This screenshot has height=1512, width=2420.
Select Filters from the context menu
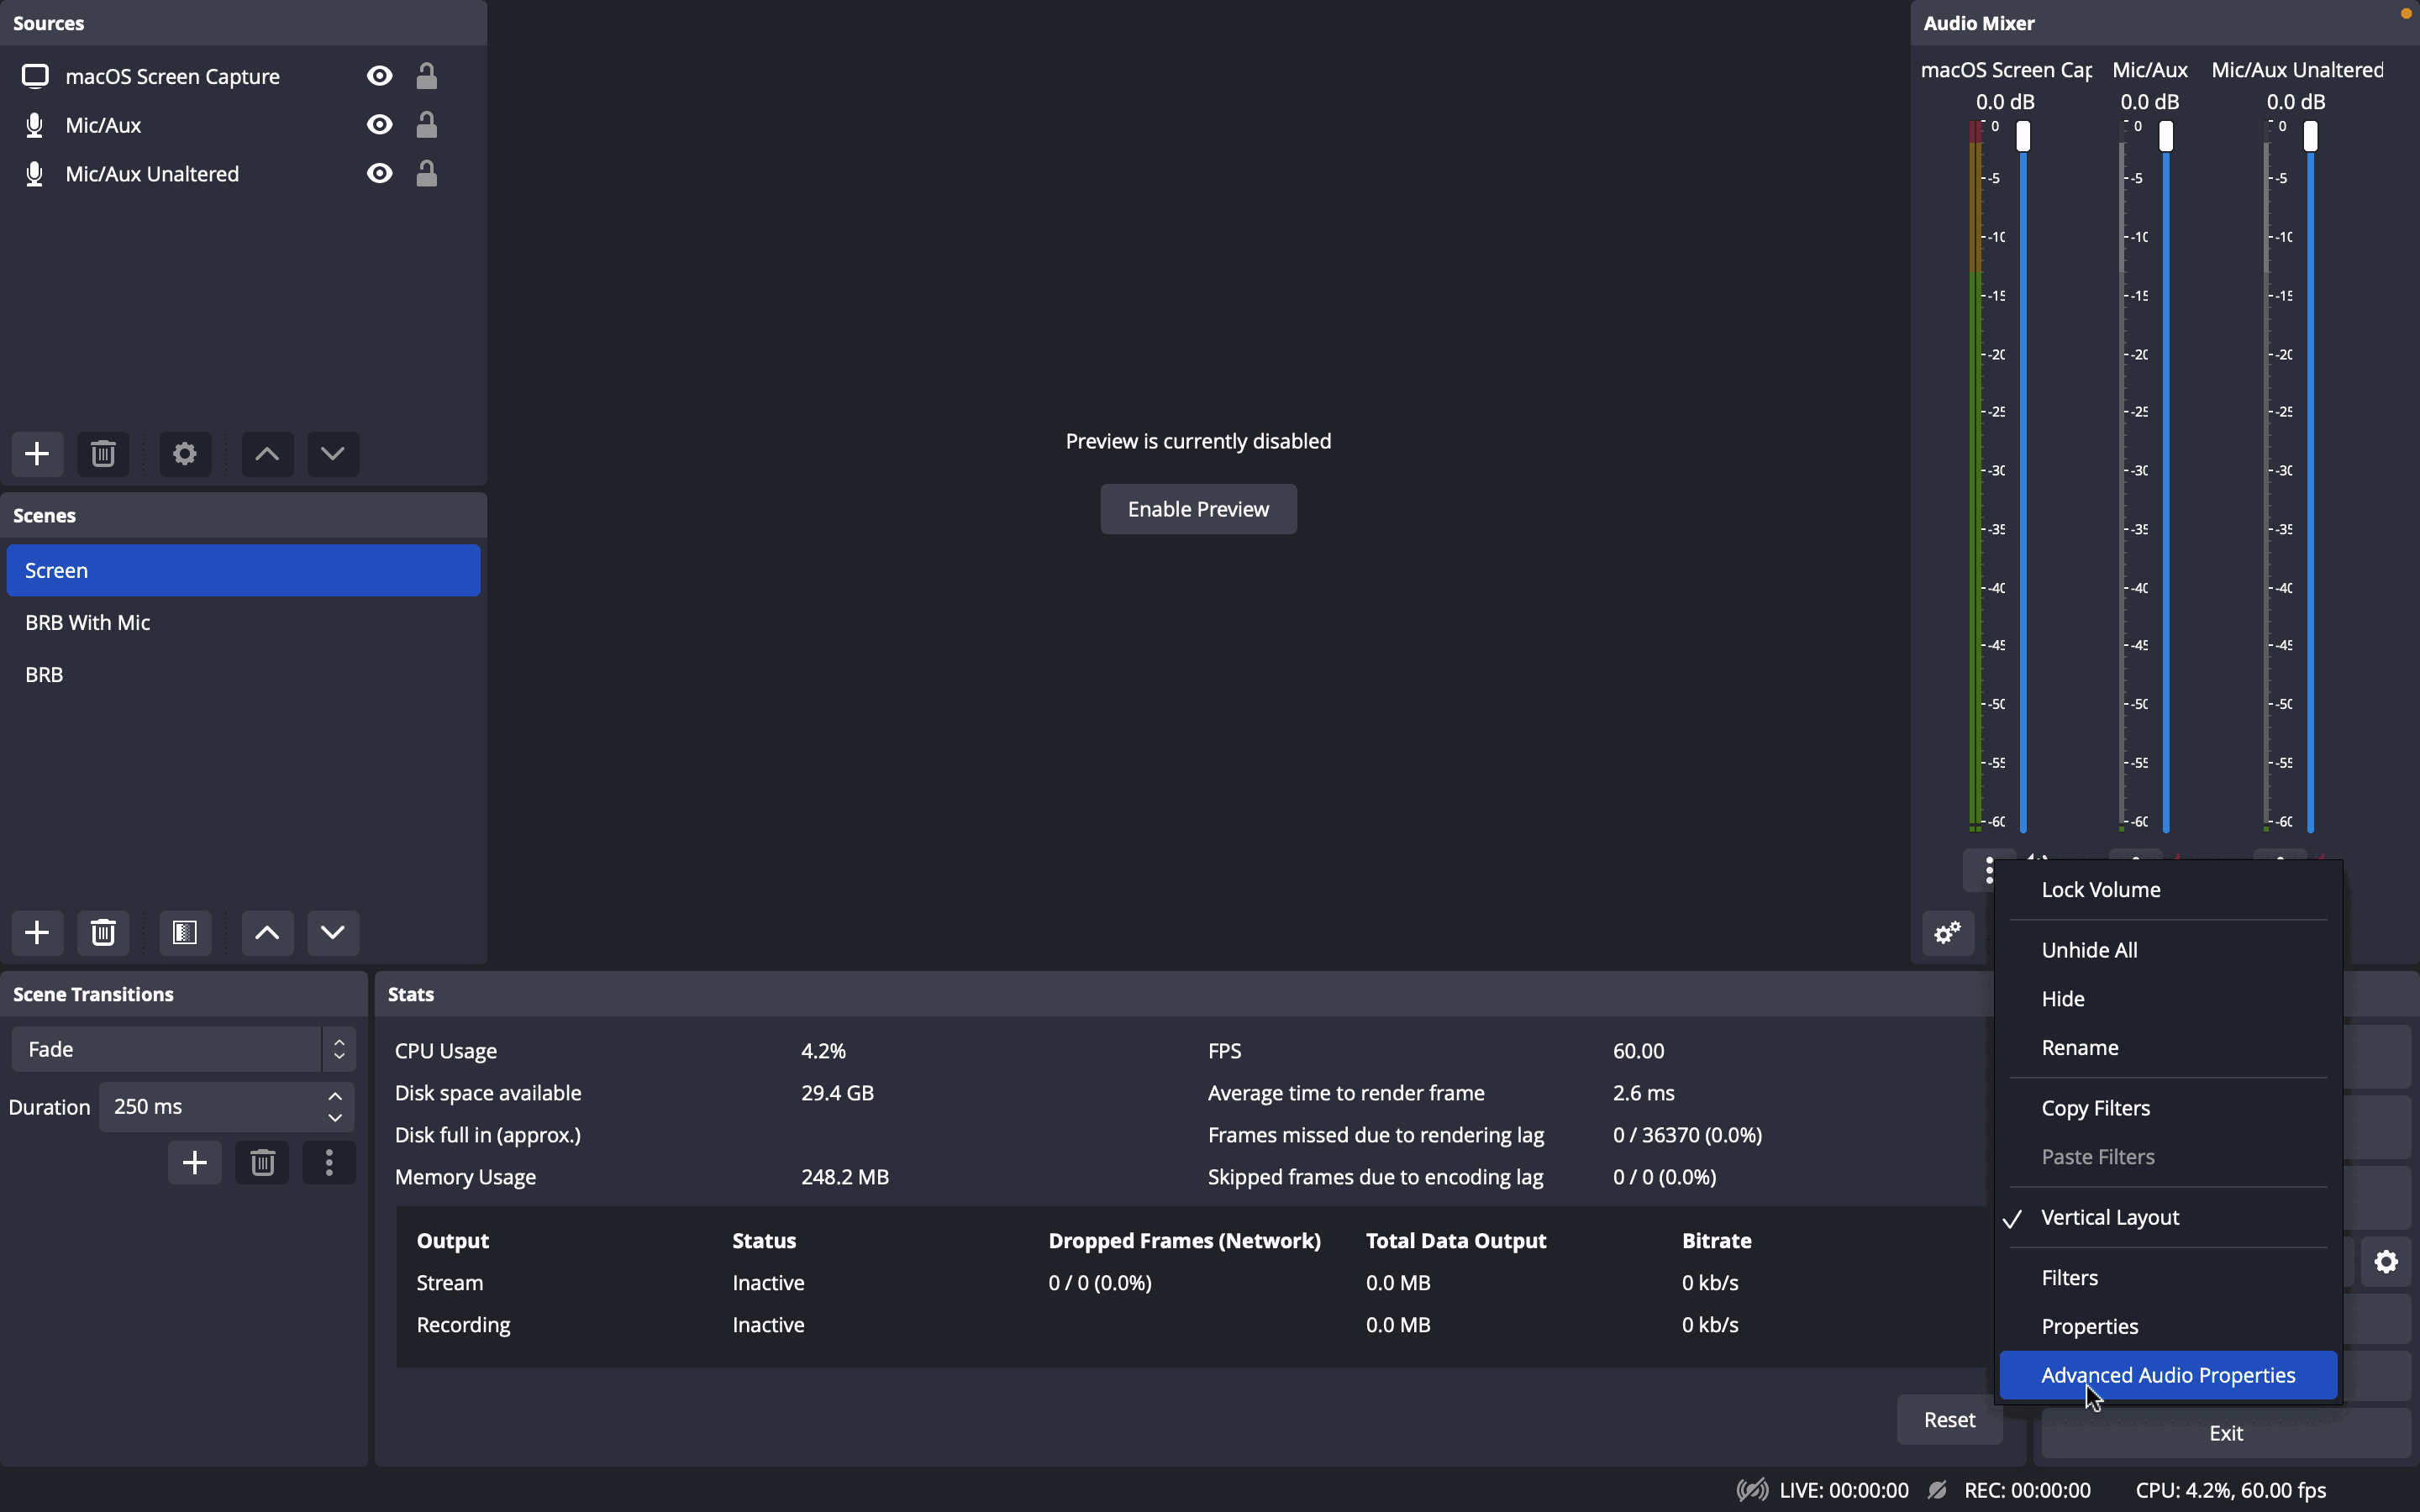pos(2070,1277)
